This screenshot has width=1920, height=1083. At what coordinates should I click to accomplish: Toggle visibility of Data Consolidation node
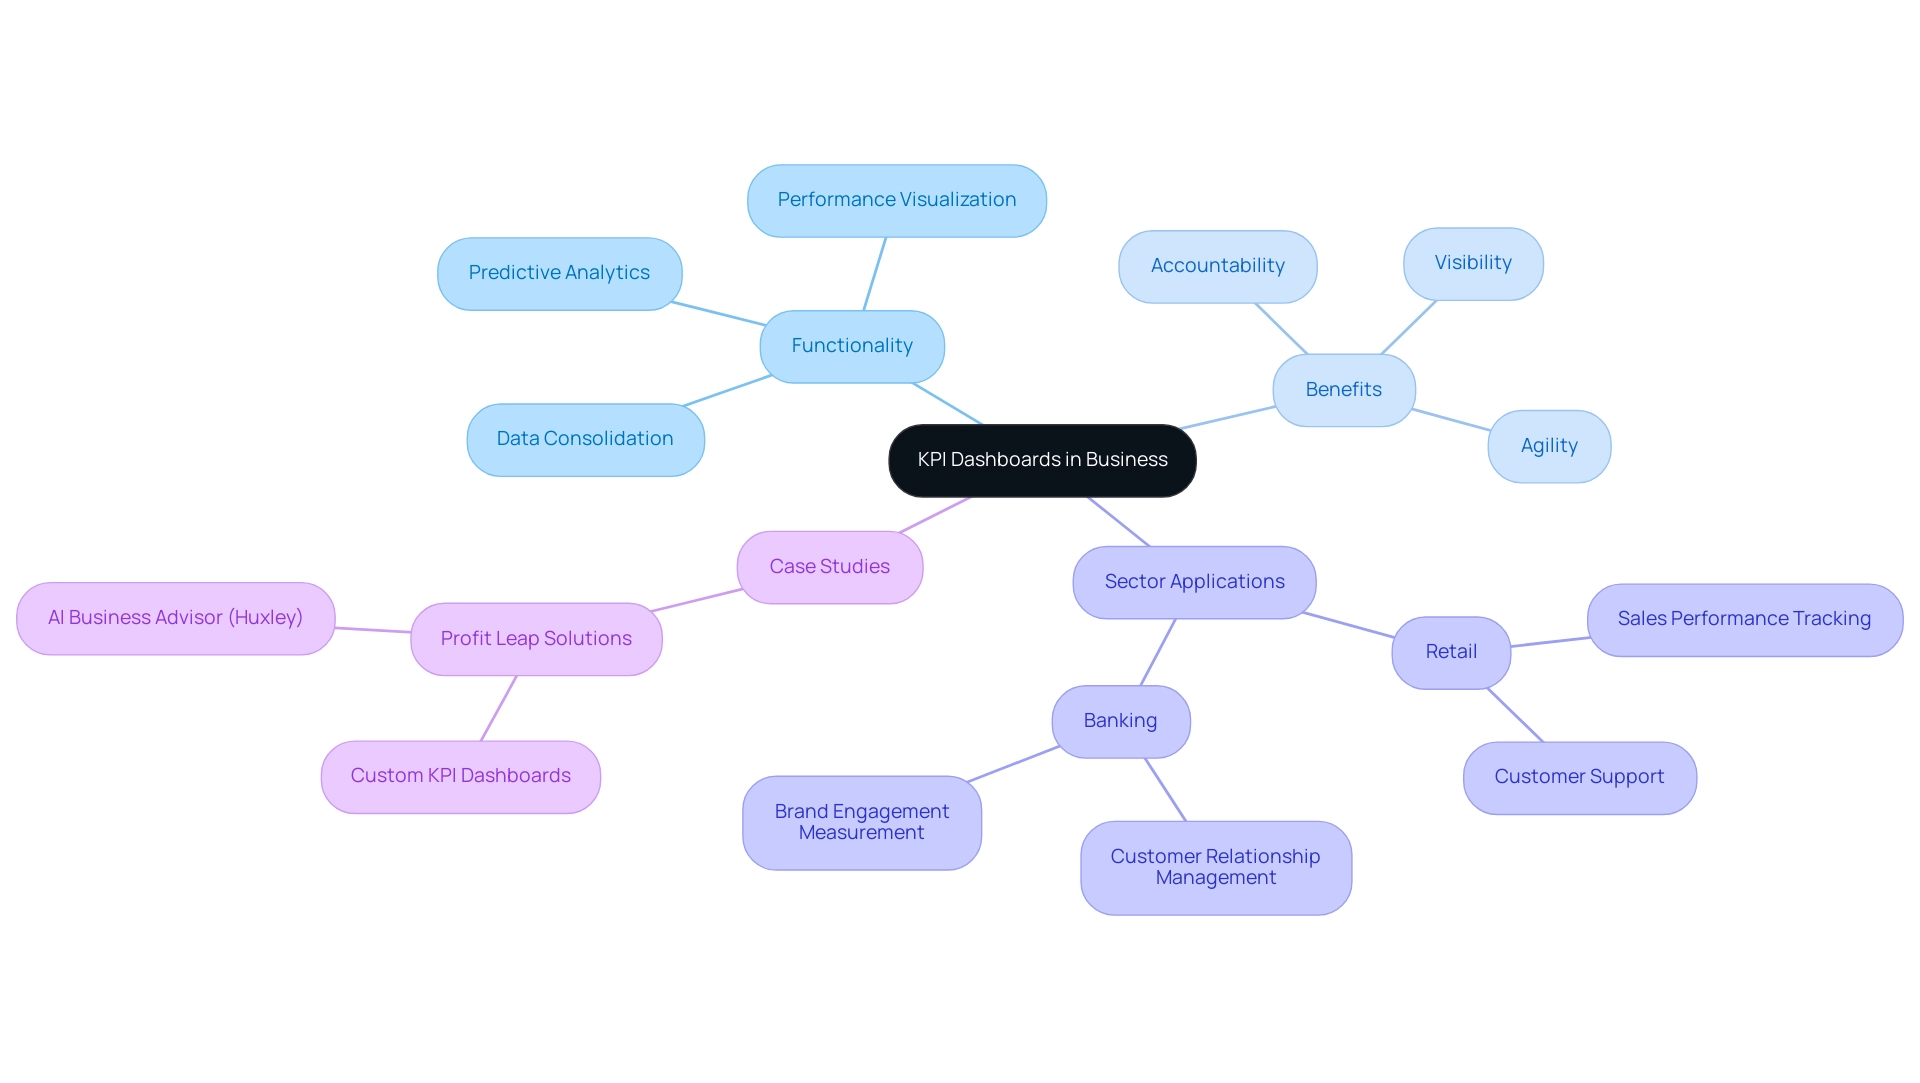(584, 438)
